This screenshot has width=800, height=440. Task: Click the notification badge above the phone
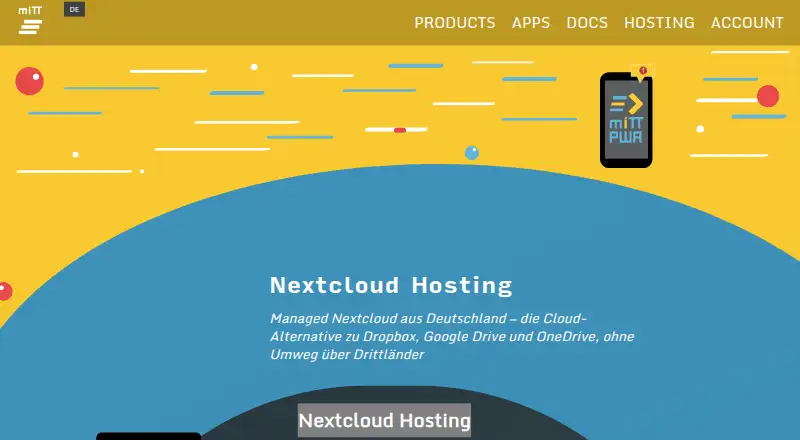642,71
